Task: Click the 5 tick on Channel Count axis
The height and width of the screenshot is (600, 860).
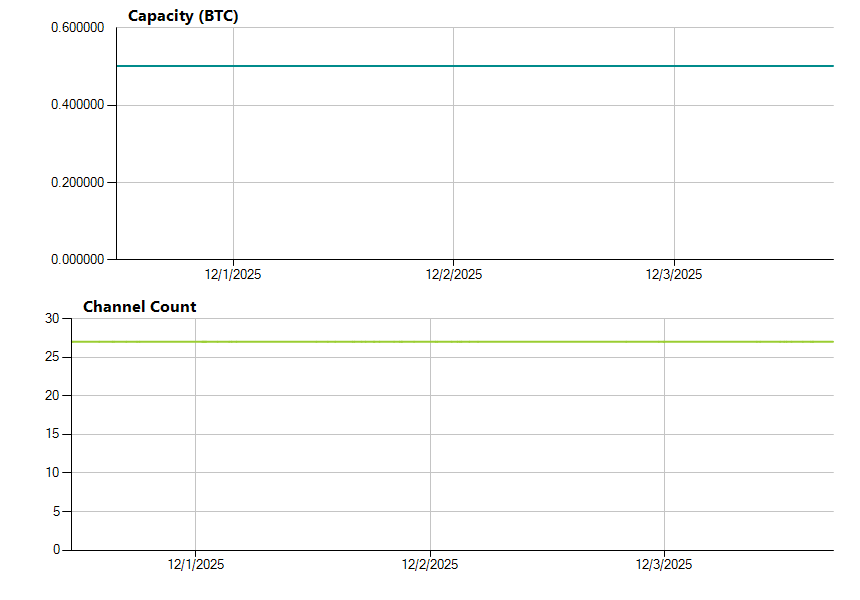Action: click(57, 511)
